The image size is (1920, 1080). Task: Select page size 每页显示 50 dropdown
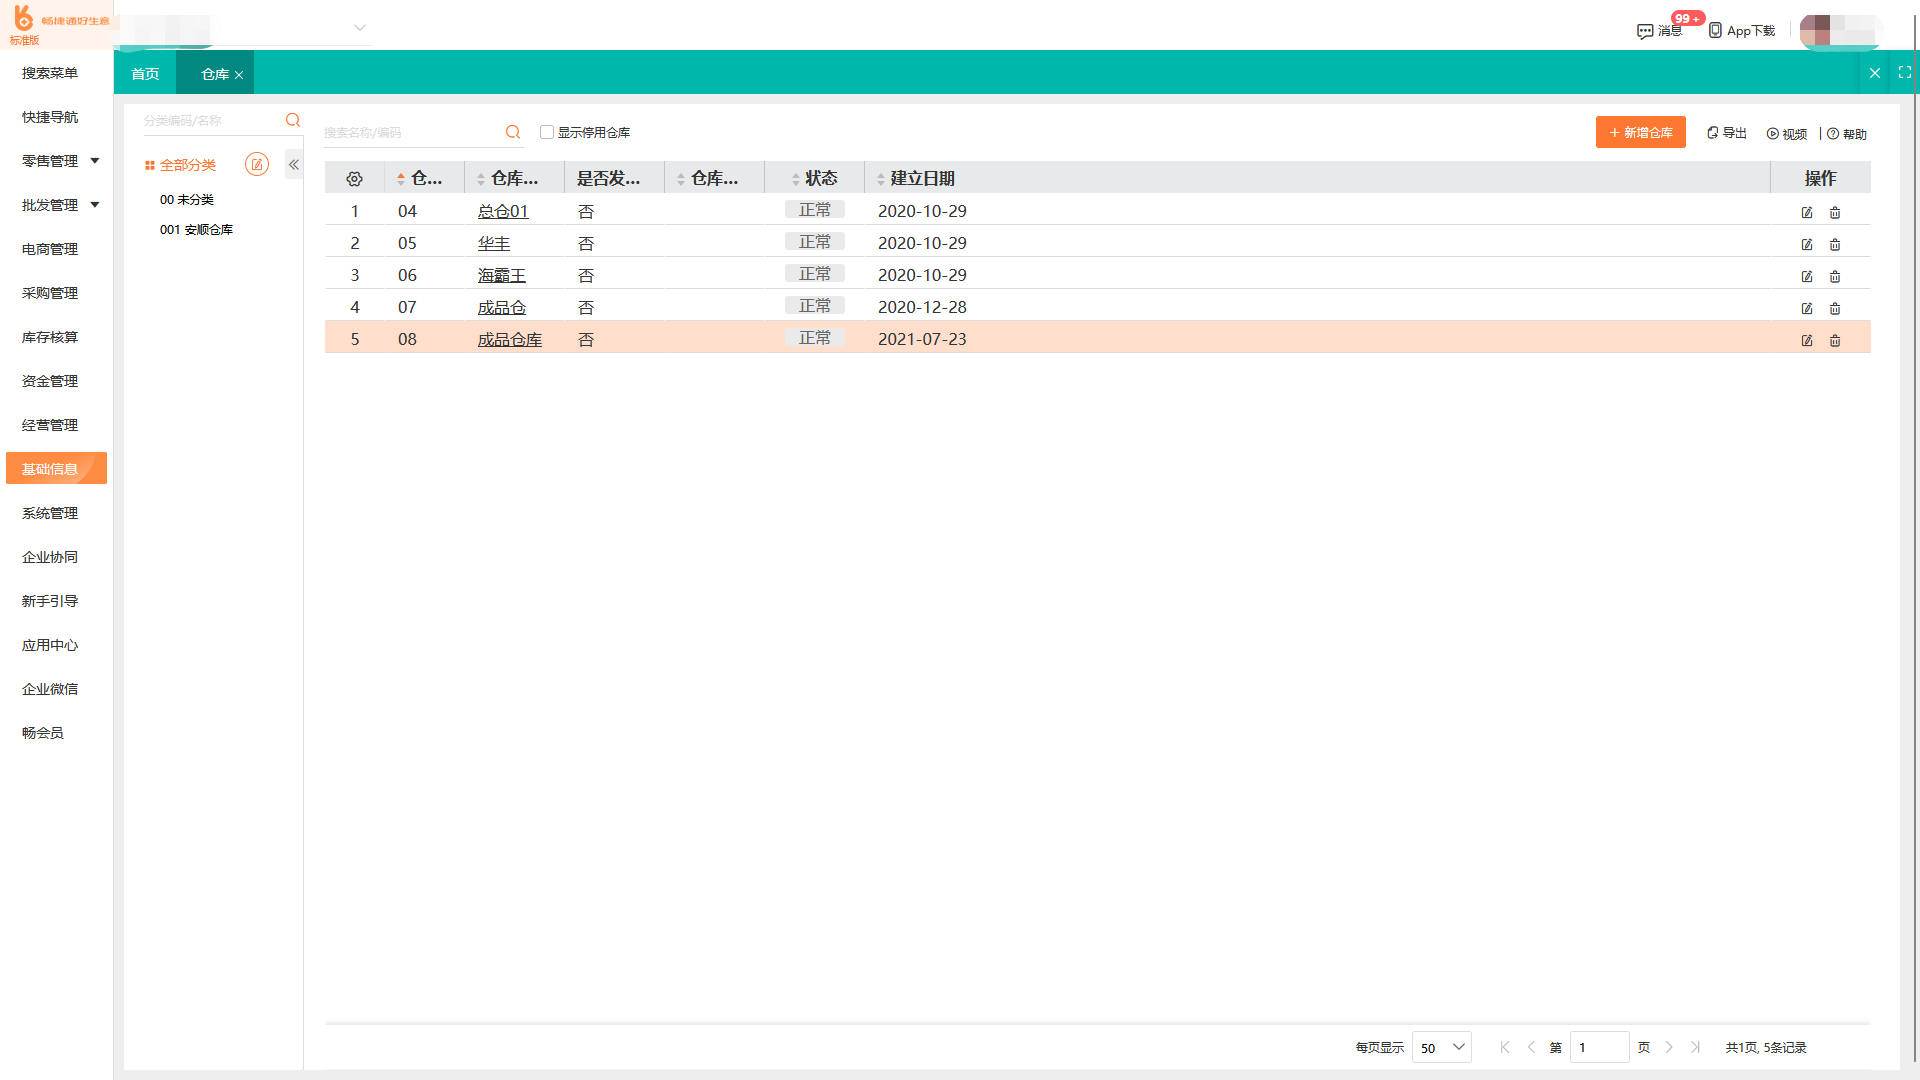tap(1439, 1047)
